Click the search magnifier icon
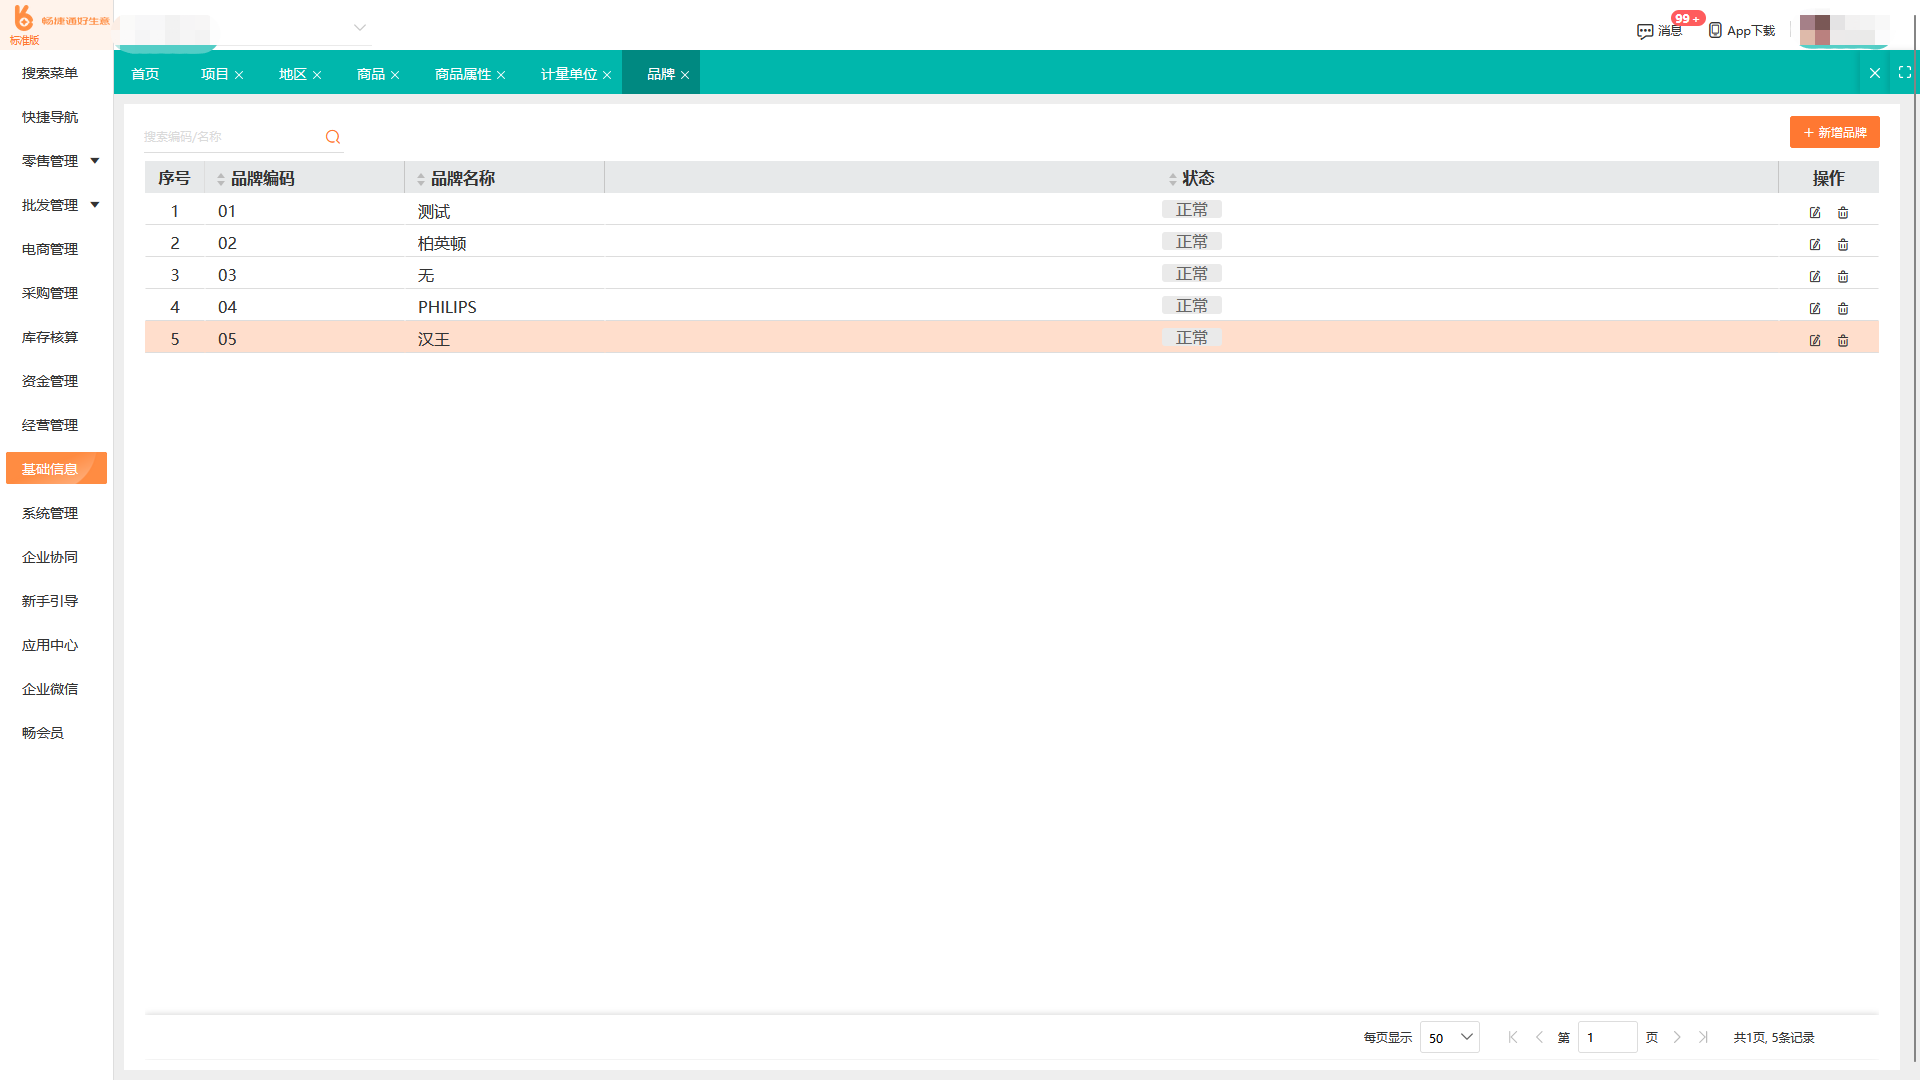 point(334,136)
